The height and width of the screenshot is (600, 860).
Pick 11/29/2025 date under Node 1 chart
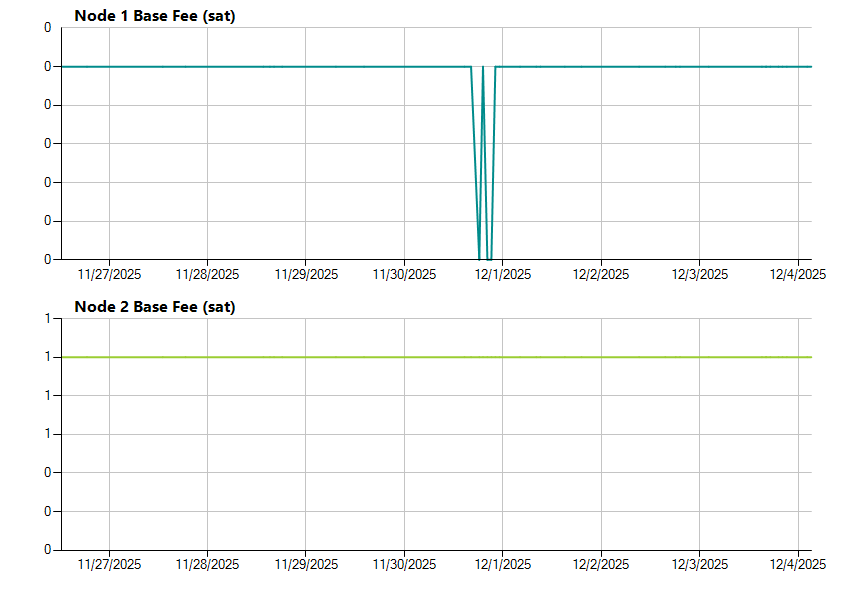click(306, 274)
